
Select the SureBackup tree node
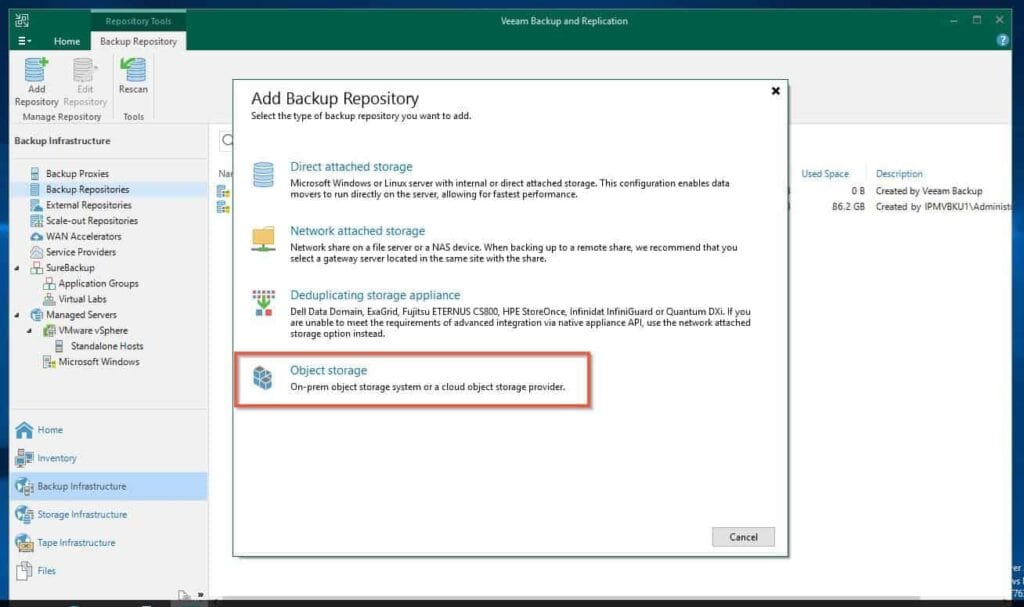click(70, 268)
